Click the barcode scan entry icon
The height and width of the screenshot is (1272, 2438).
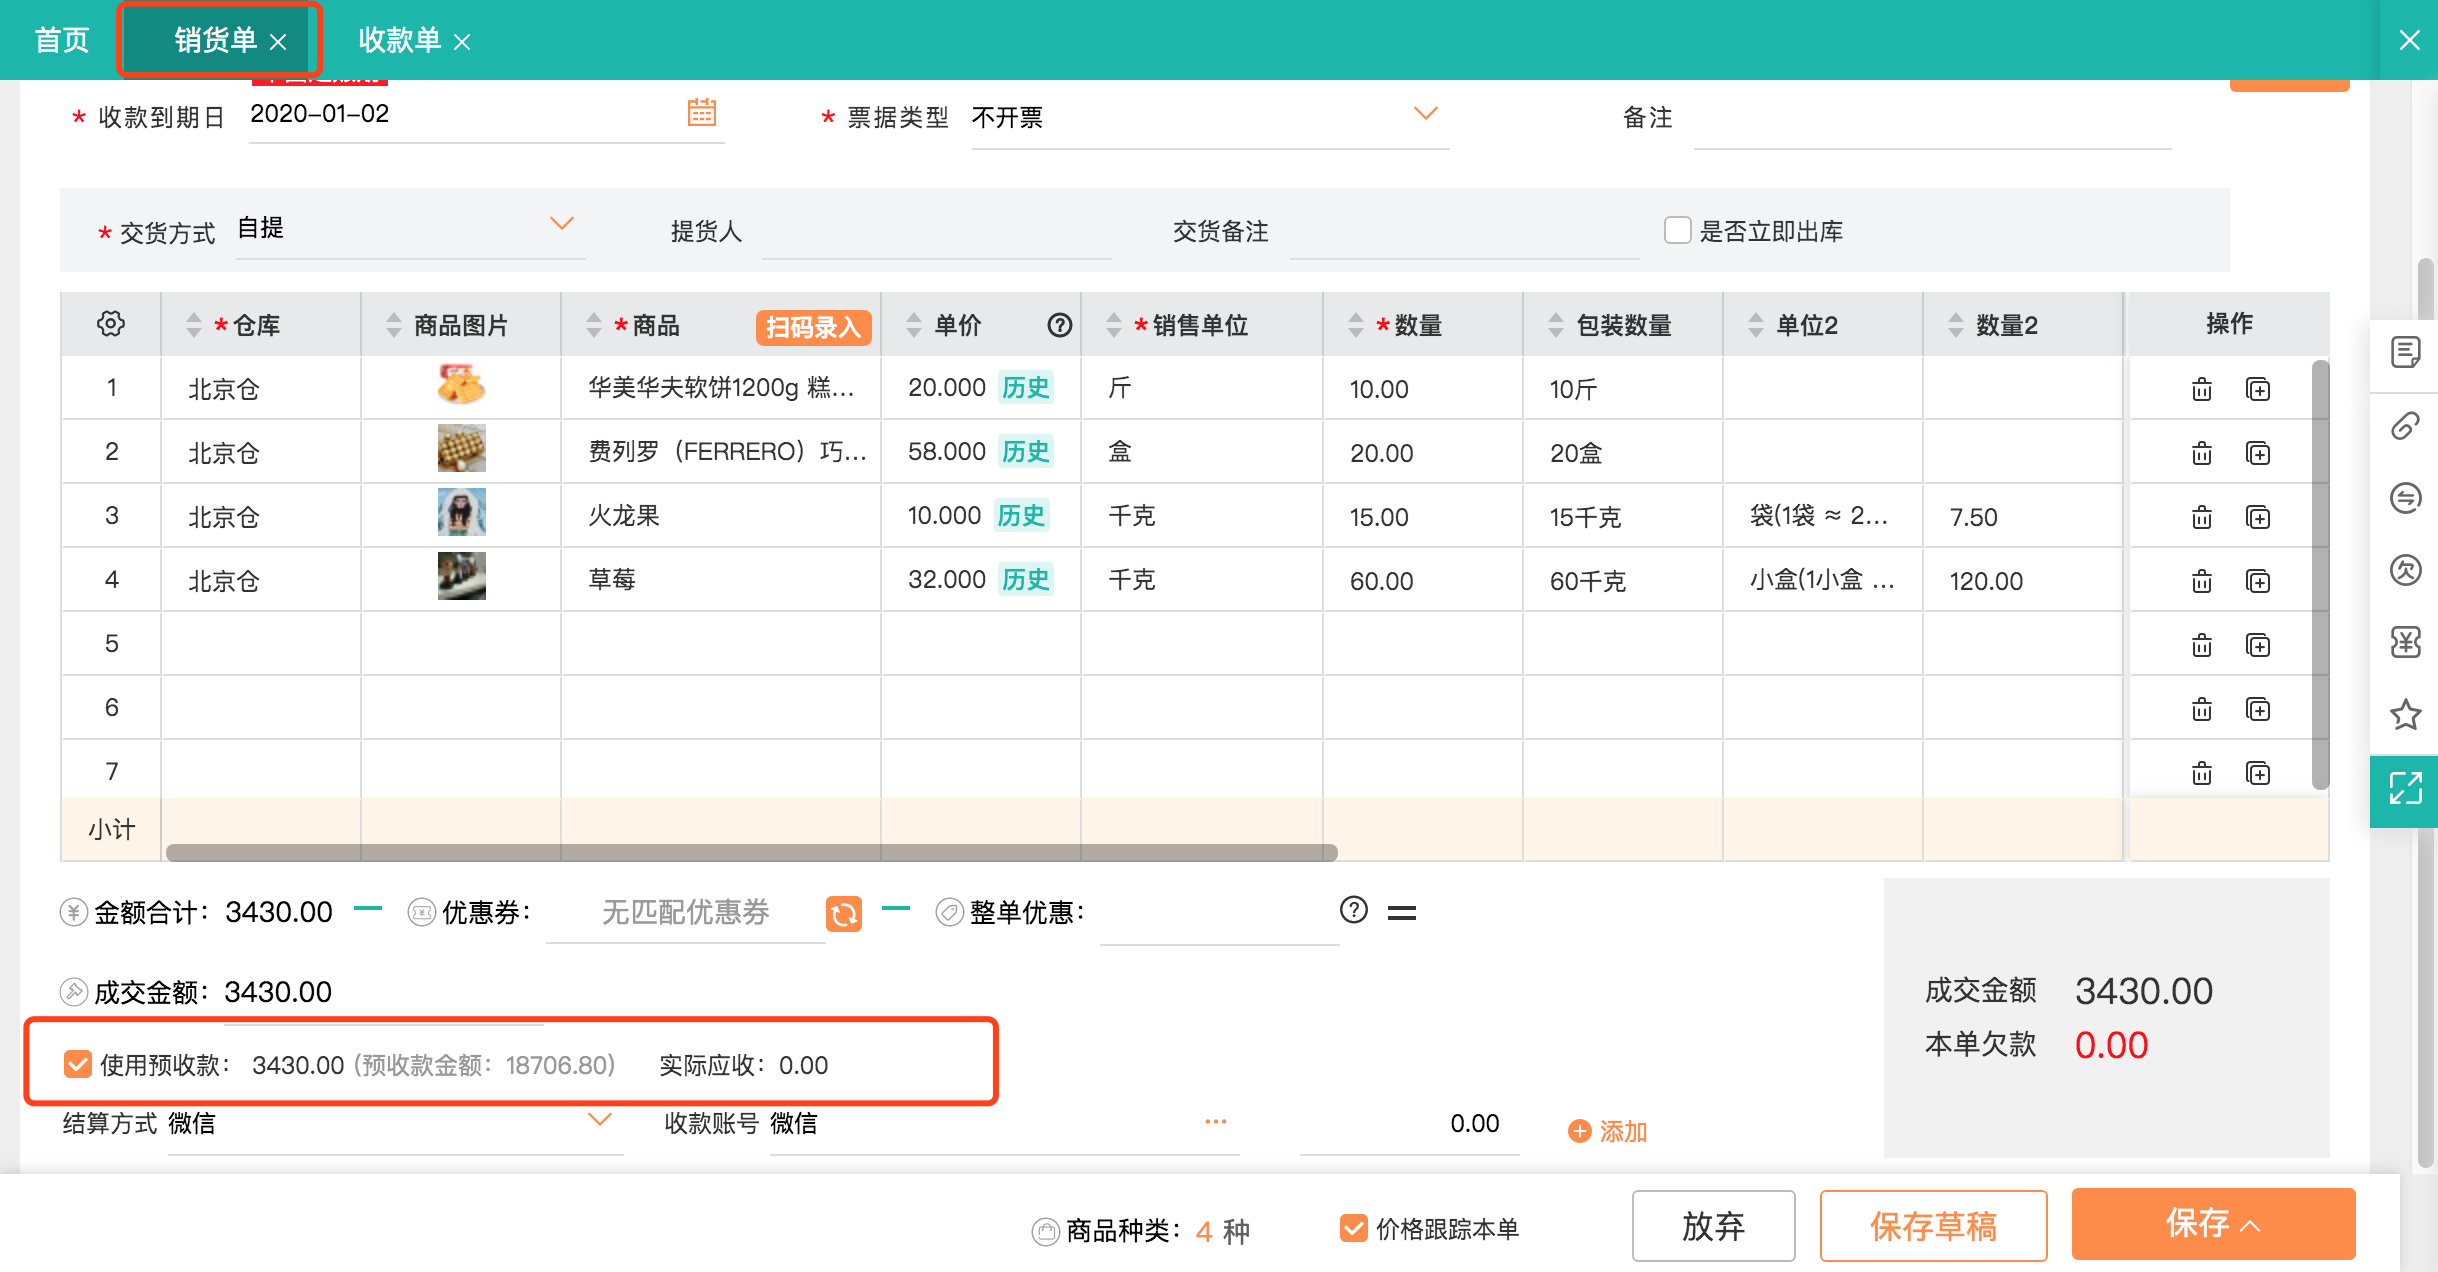[x=814, y=326]
